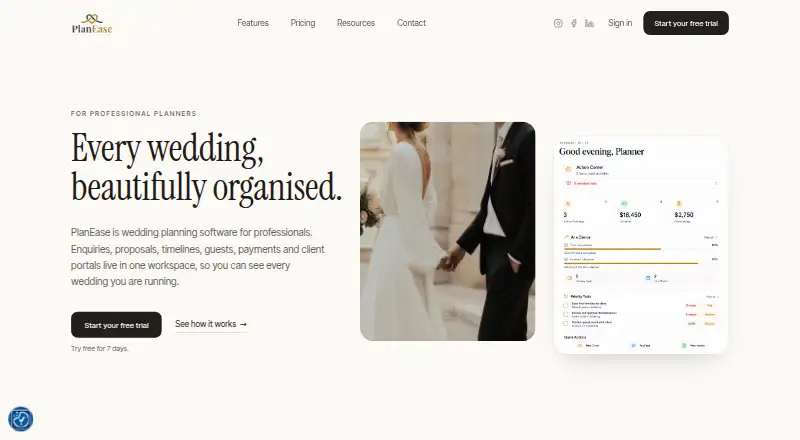
Task: Open the LinkedIn social icon
Action: coord(589,23)
